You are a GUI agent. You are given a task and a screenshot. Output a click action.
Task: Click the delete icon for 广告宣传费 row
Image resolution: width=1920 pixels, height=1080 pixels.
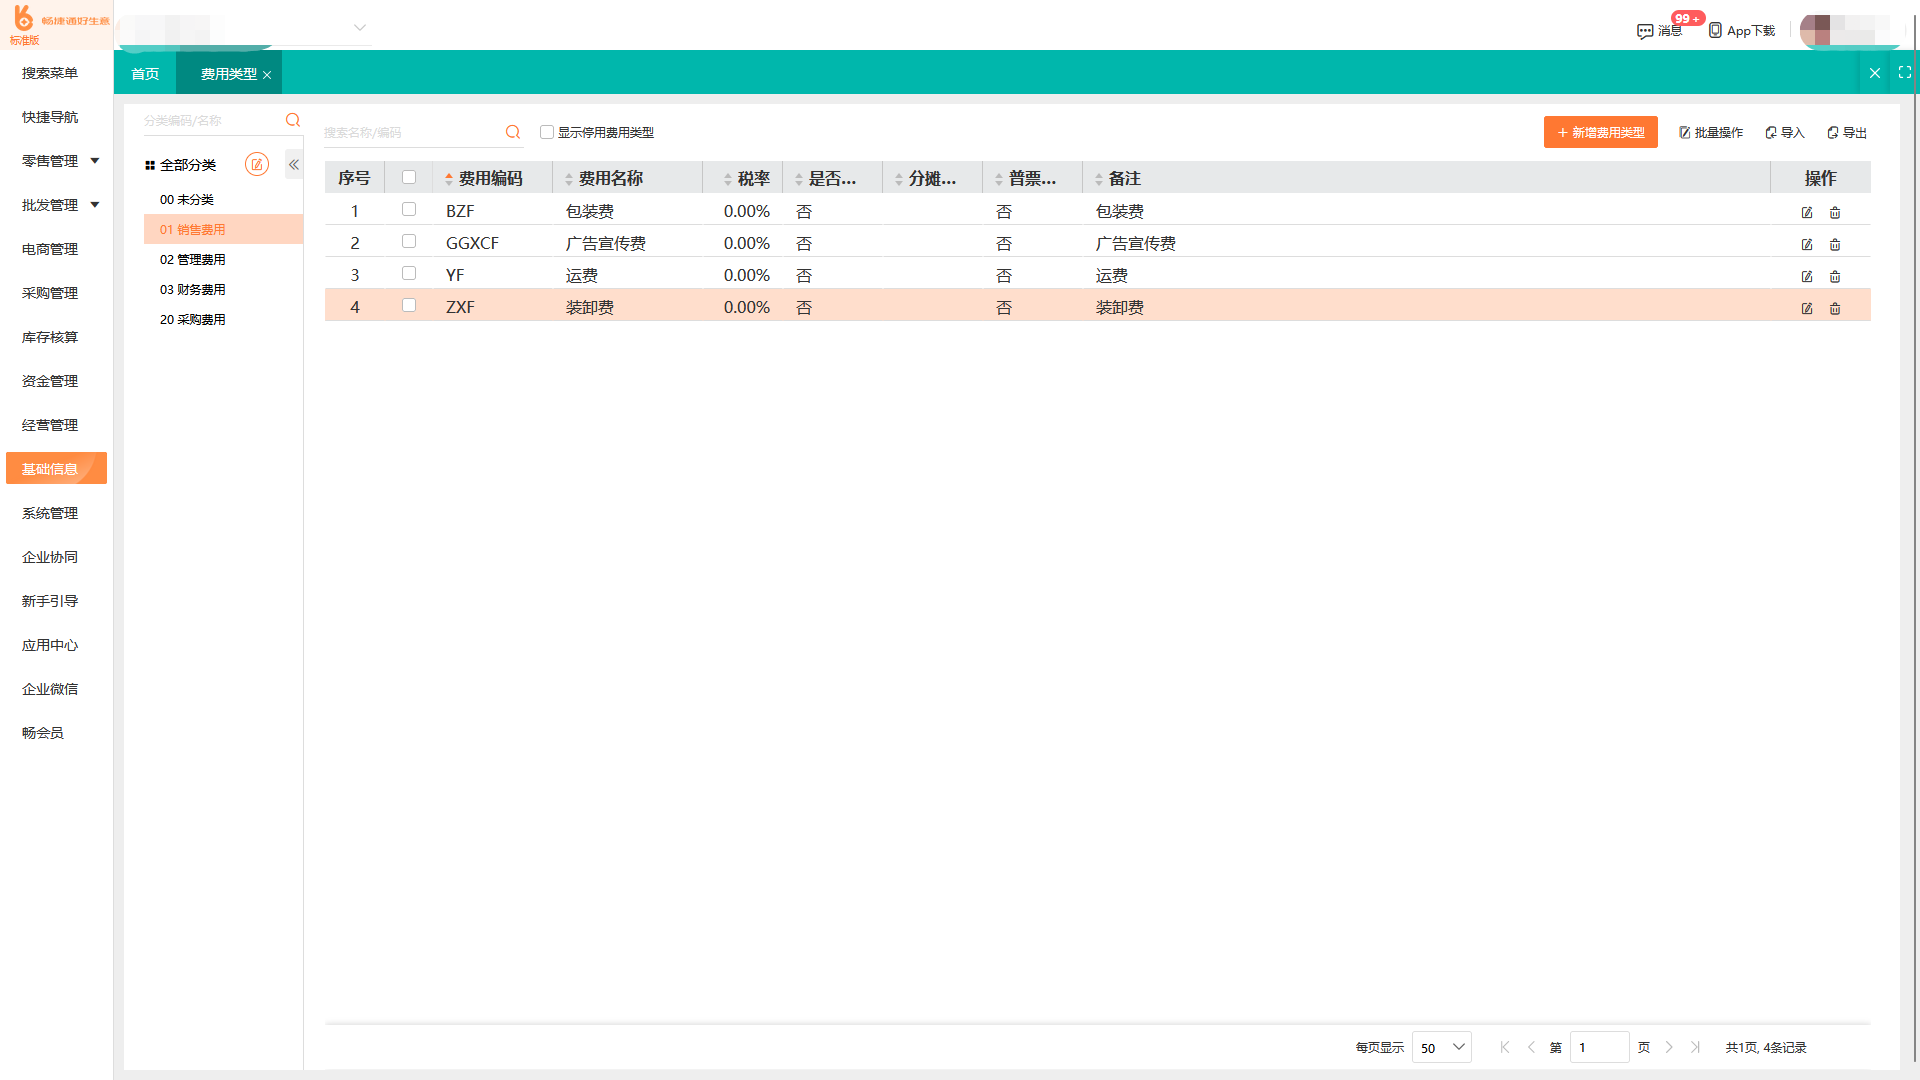1836,243
